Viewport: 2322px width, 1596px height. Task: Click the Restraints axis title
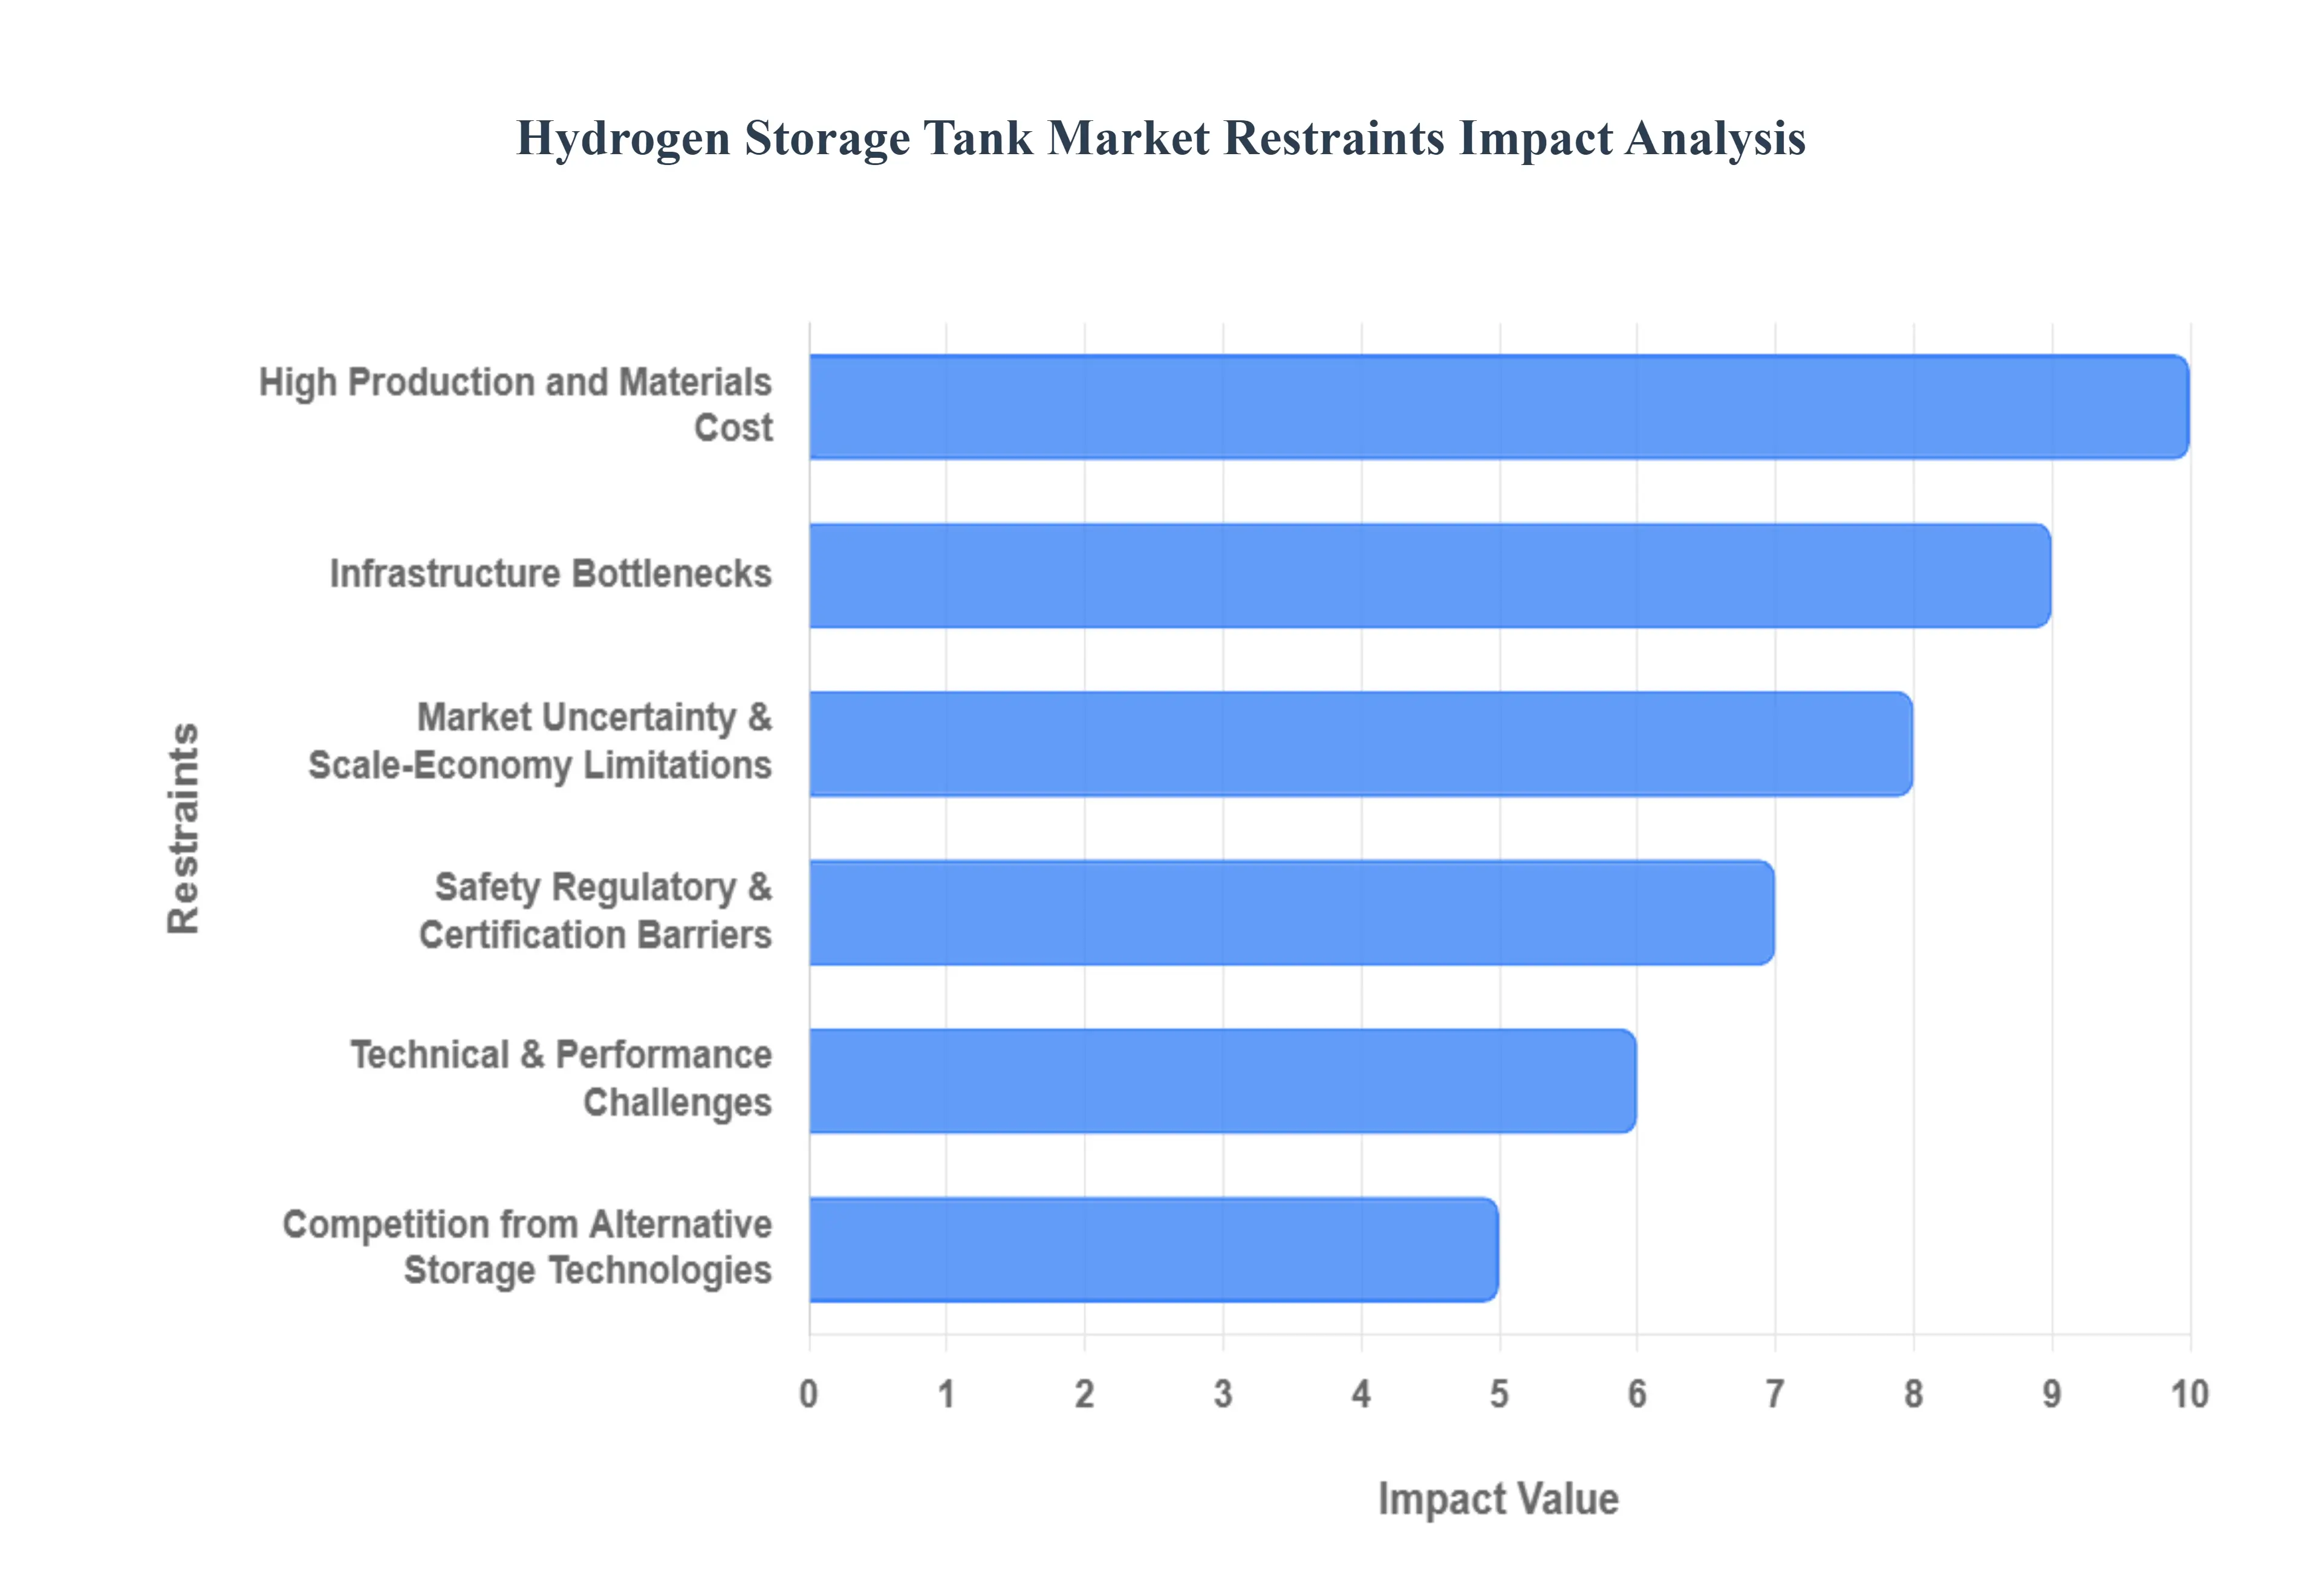pos(184,828)
